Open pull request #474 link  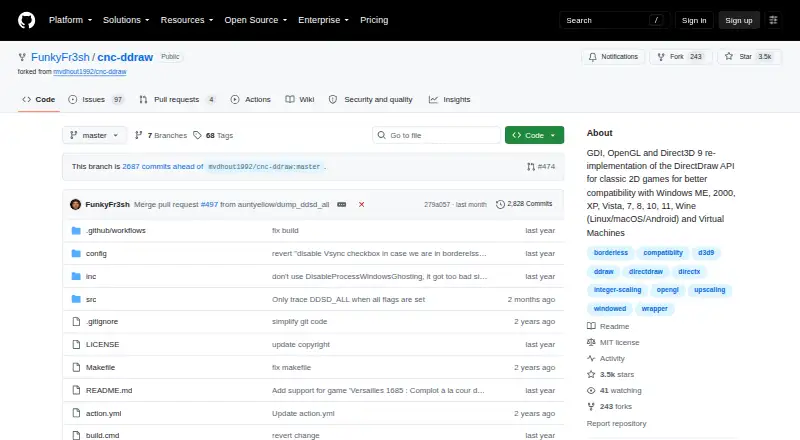pos(541,166)
